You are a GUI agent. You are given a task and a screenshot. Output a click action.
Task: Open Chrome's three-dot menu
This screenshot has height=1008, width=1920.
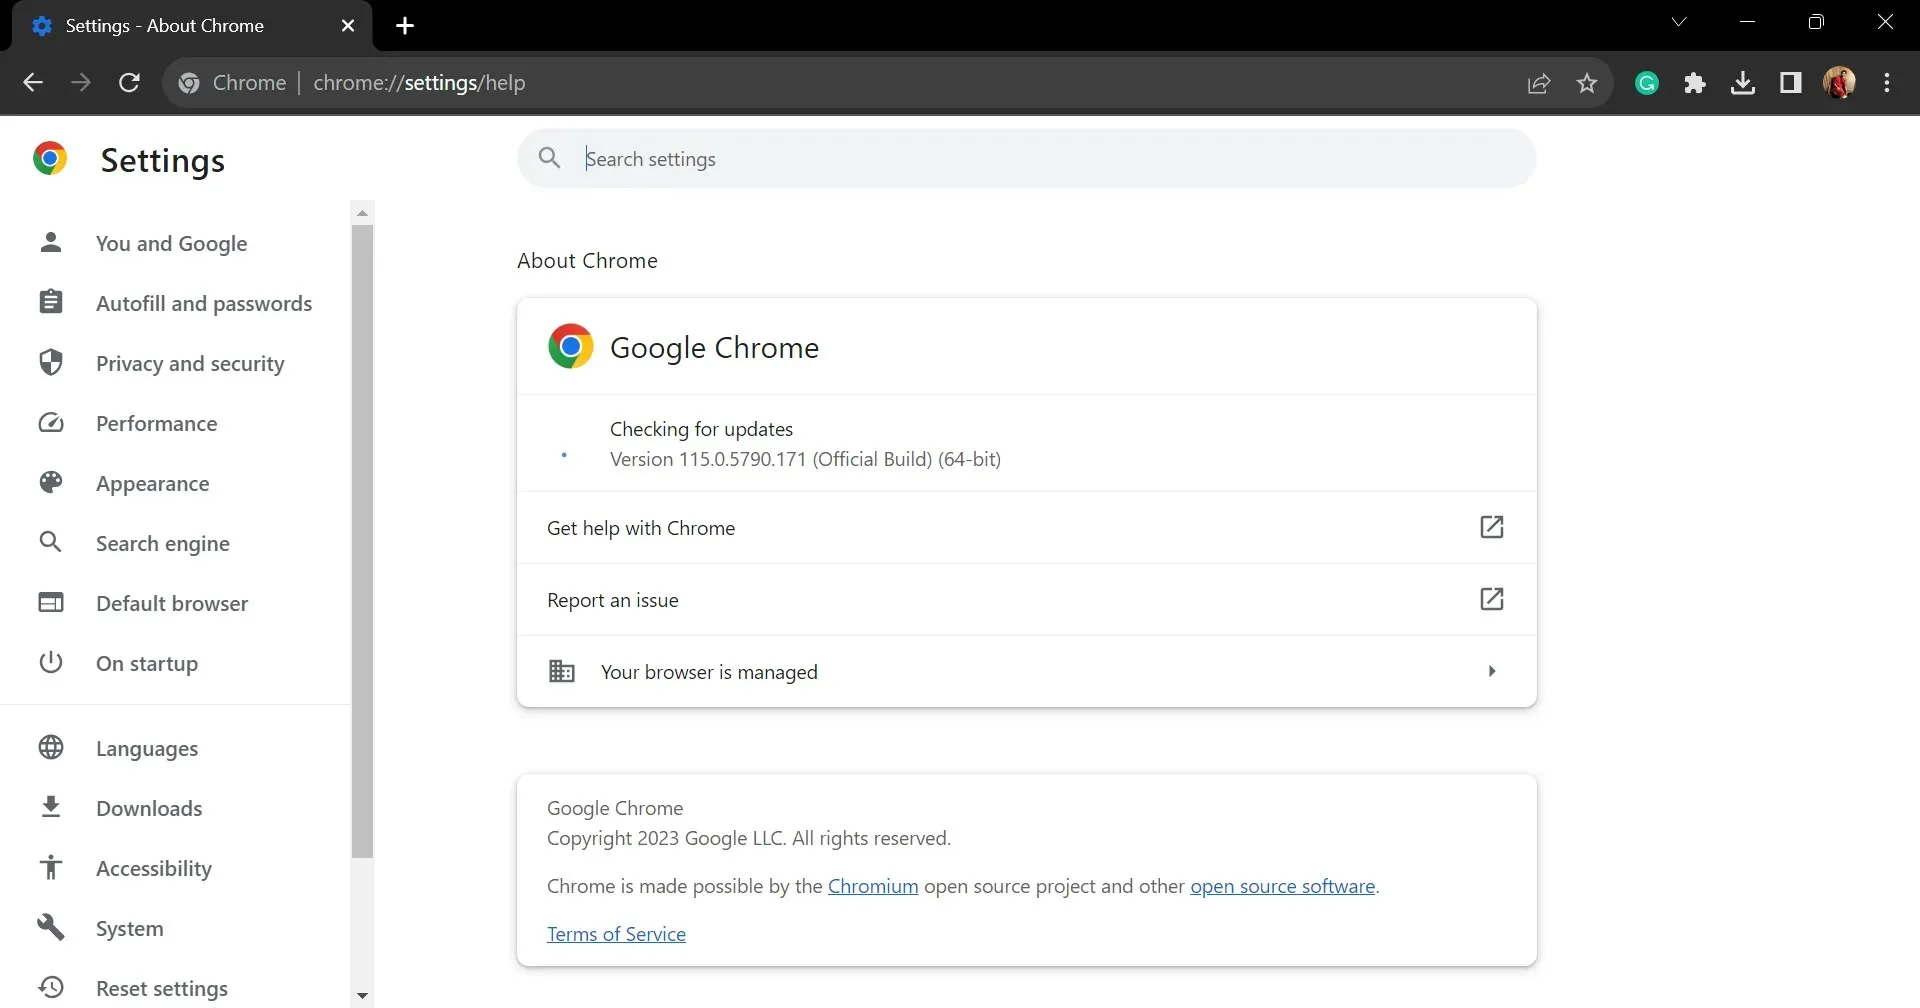click(x=1887, y=83)
